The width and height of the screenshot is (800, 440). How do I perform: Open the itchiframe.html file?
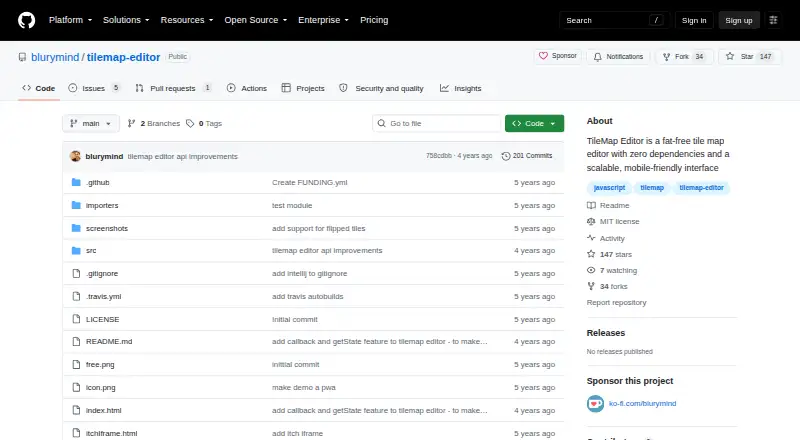pos(111,433)
